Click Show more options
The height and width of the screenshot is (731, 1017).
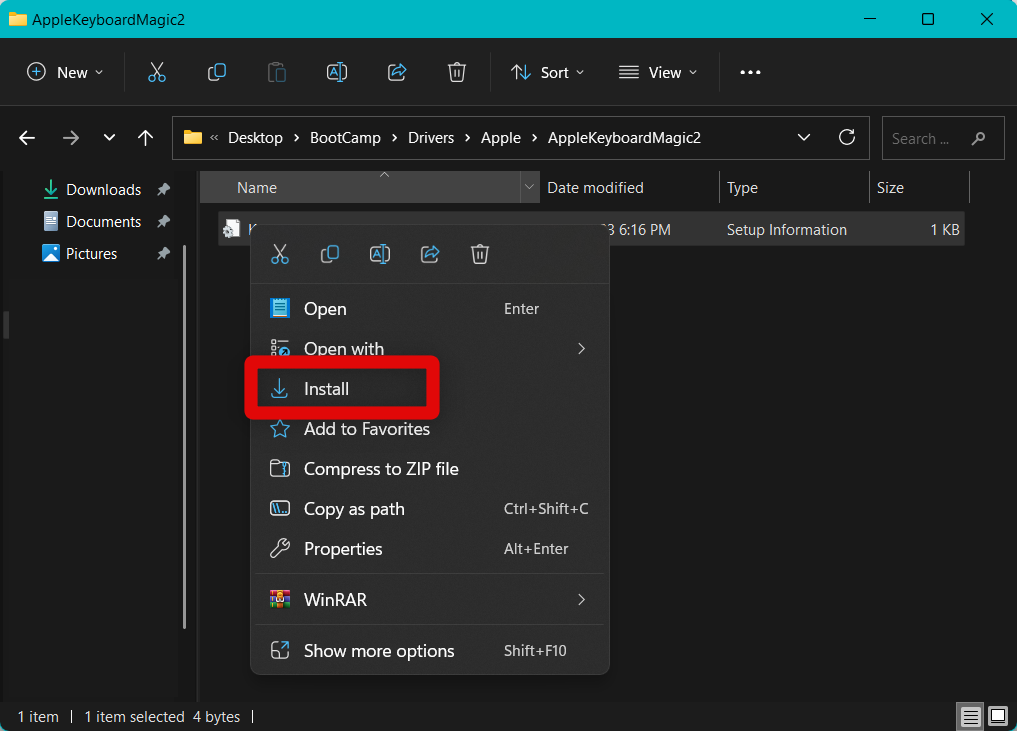point(429,651)
